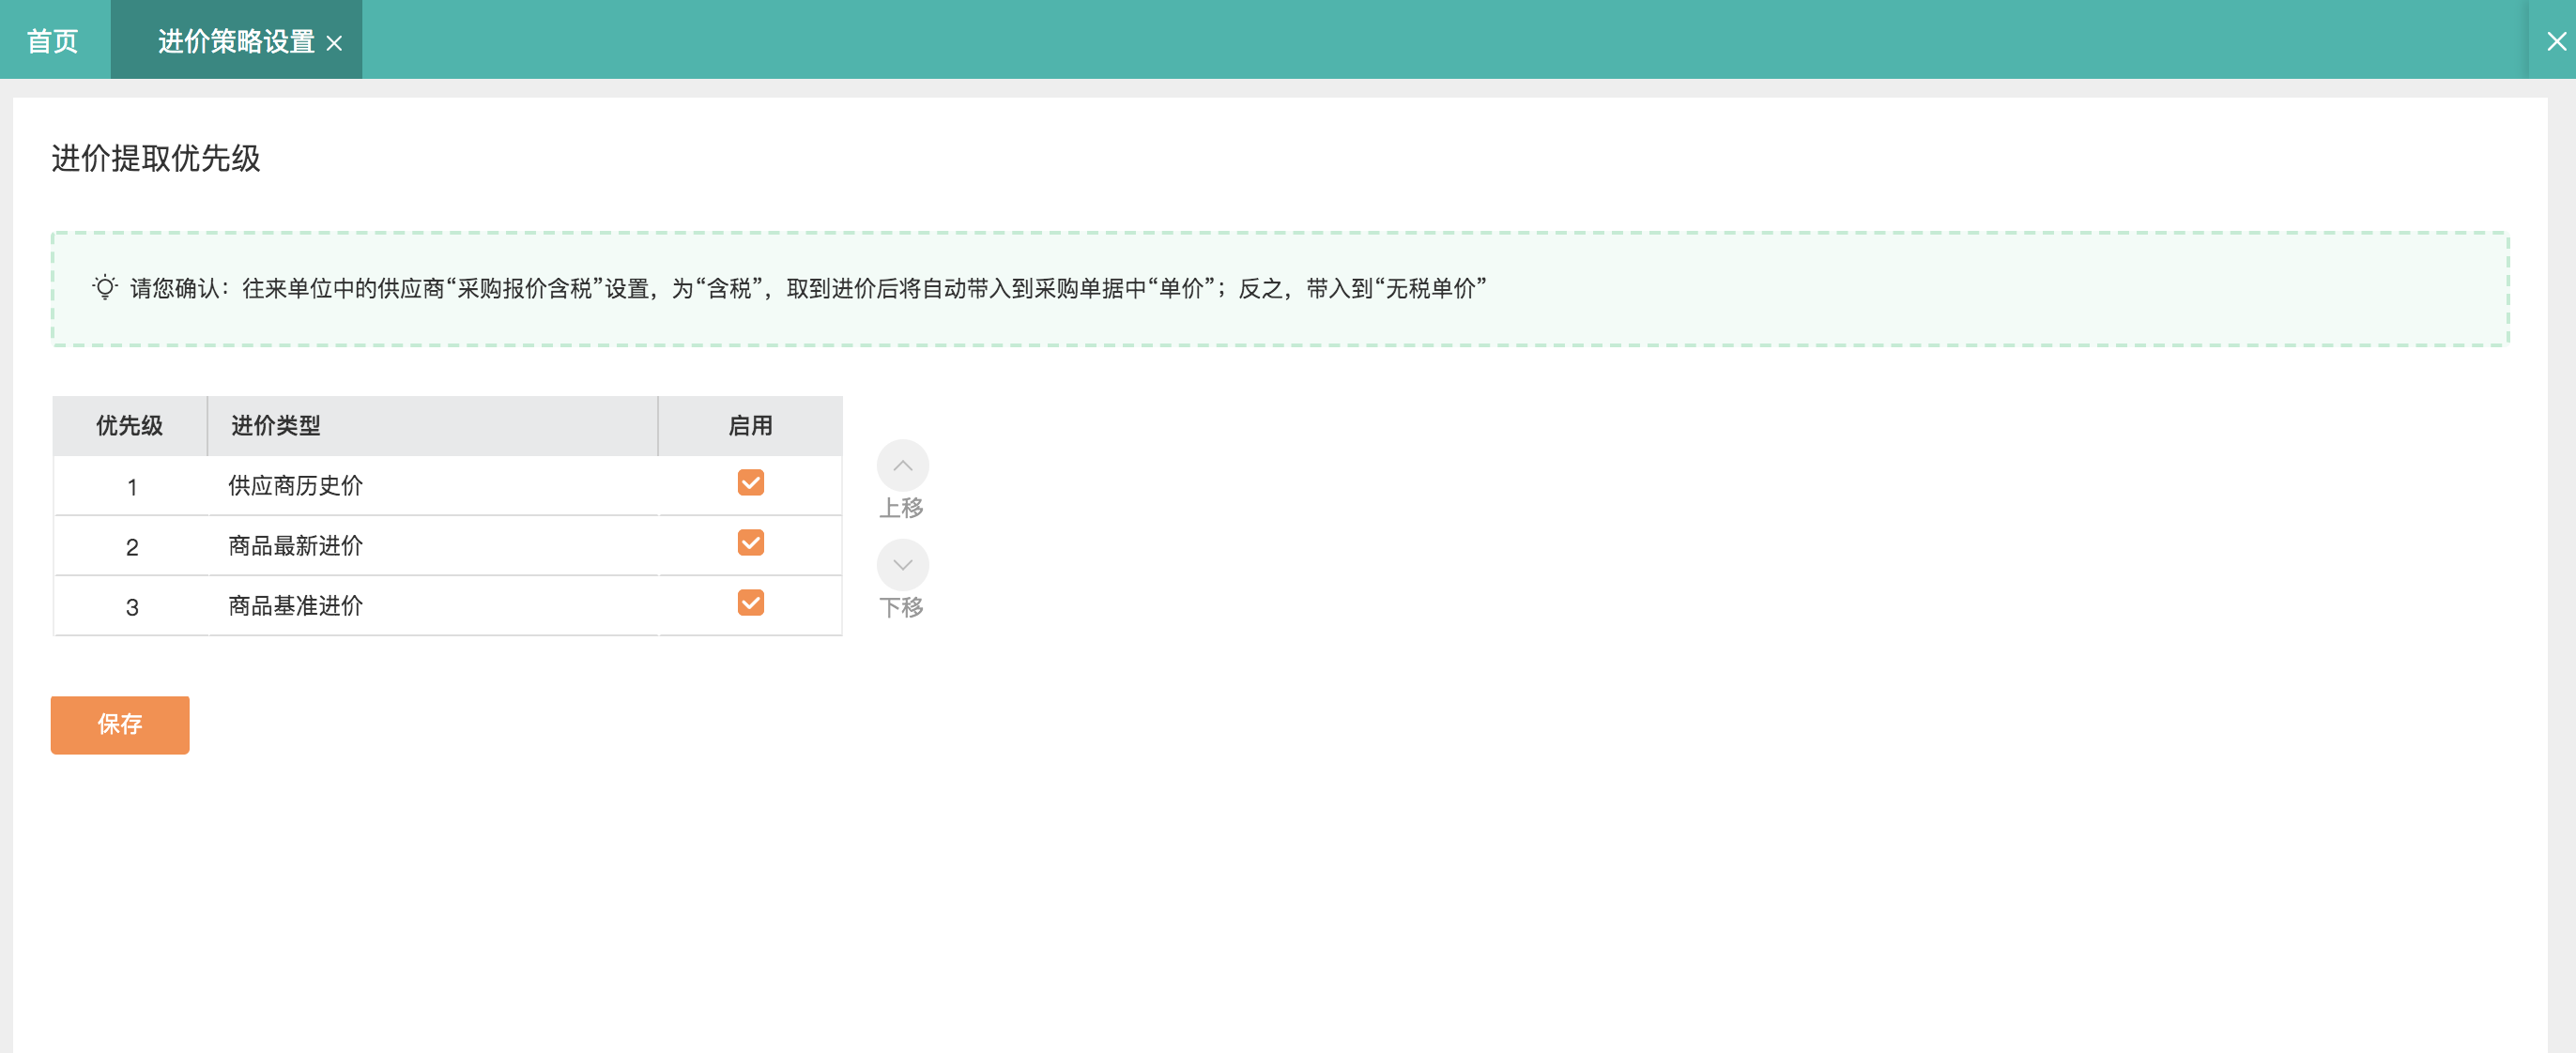Disable the checkbox for 商品基准进价
Image resolution: width=2576 pixels, height=1053 pixels.
751,604
